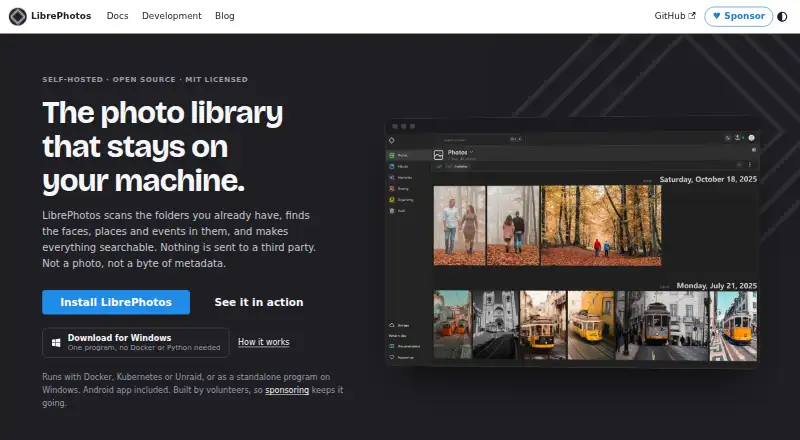Open photo of couple holding hands
This screenshot has height=440, width=800.
point(459,225)
